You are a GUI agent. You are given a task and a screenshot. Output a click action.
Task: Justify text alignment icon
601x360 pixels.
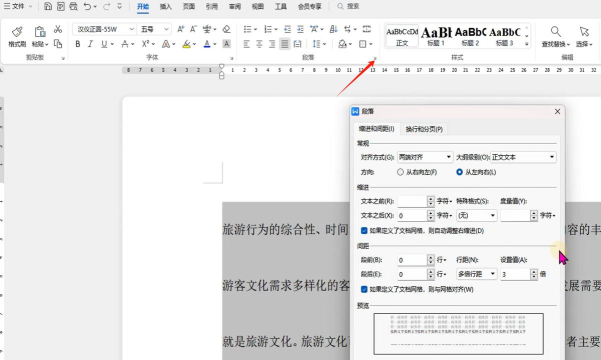284,44
